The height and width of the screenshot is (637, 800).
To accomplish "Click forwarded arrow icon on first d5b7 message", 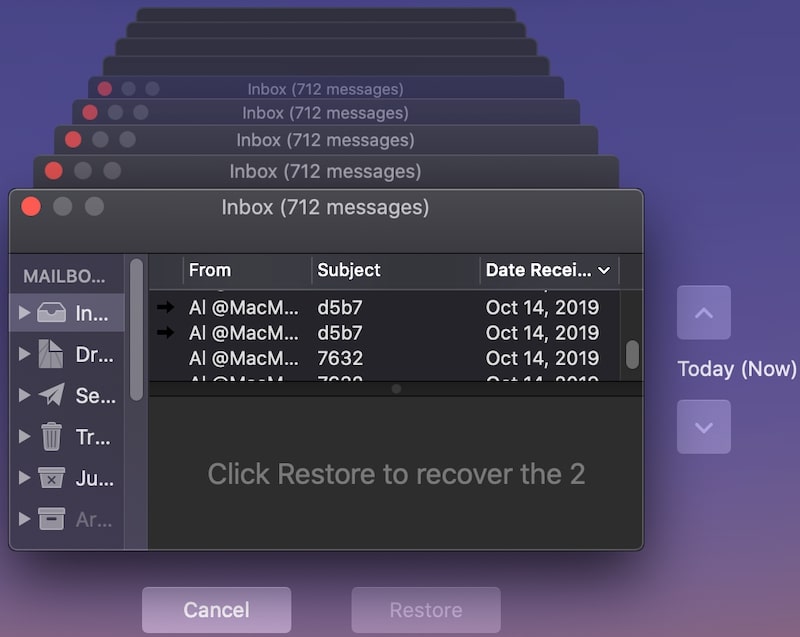I will [165, 307].
